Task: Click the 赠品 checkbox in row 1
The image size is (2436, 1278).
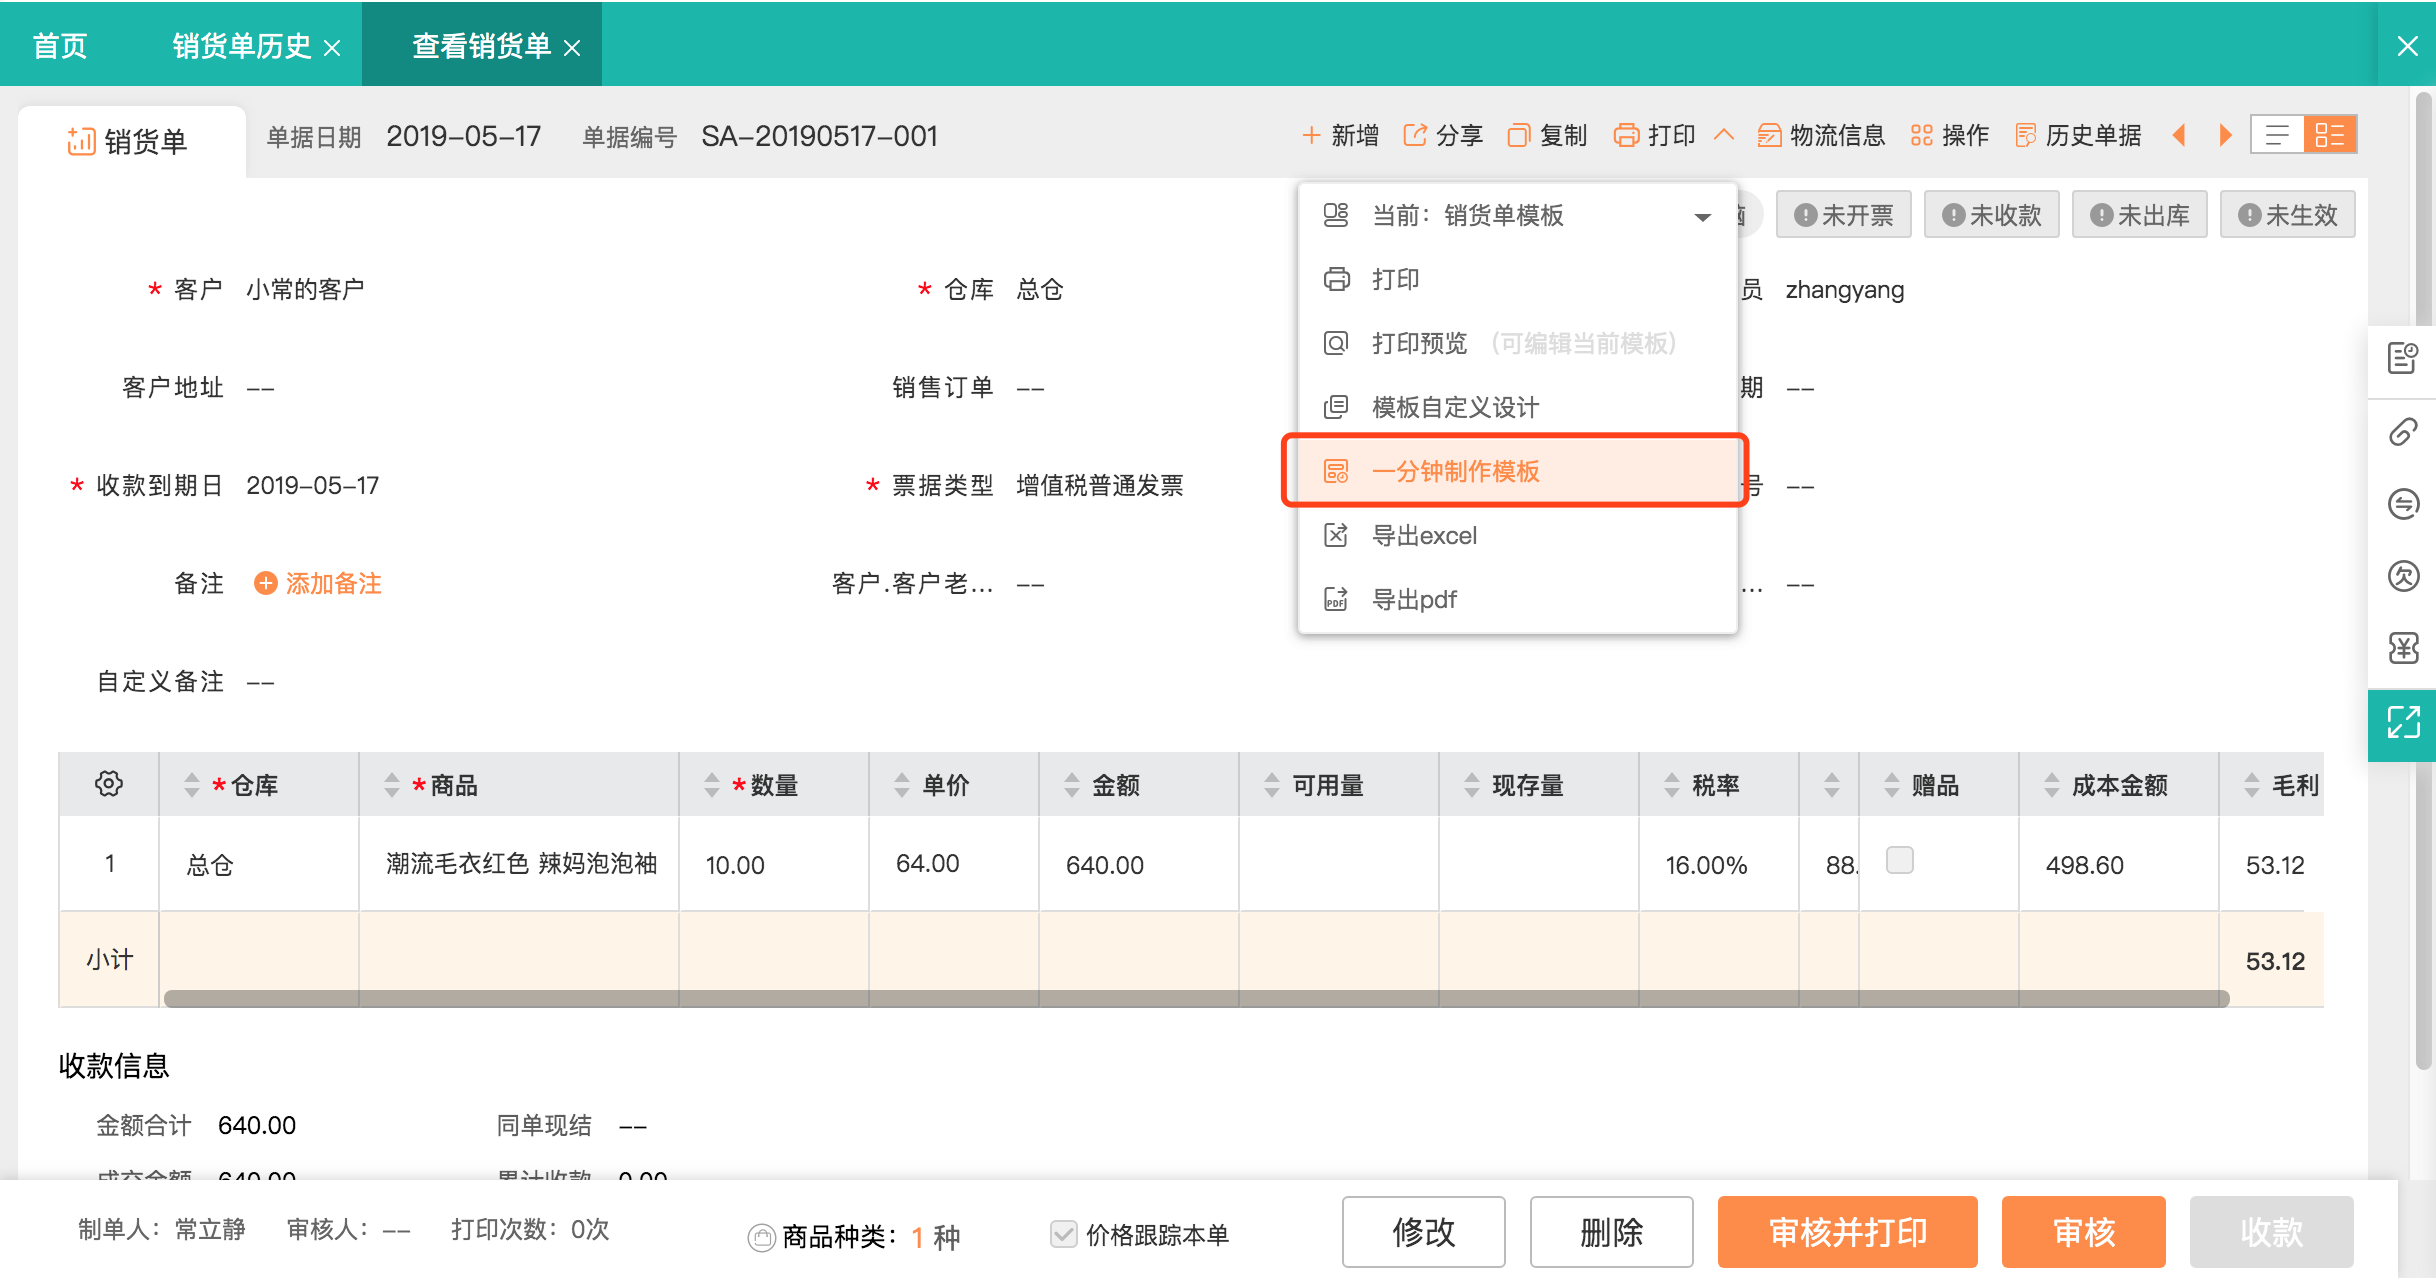Action: click(1900, 861)
